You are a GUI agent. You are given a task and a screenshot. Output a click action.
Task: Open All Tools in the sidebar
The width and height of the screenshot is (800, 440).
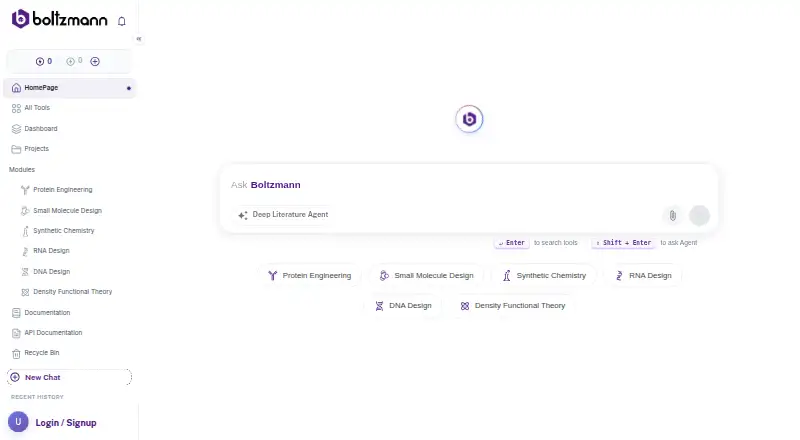tap(70, 108)
